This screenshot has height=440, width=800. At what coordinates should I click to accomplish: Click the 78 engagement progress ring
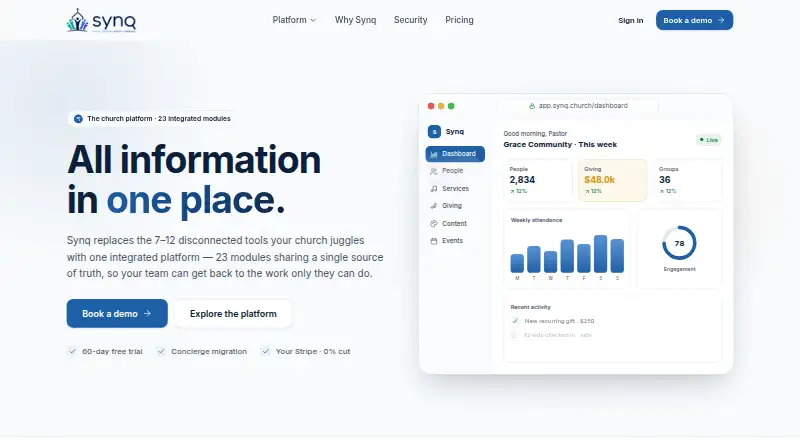[679, 243]
